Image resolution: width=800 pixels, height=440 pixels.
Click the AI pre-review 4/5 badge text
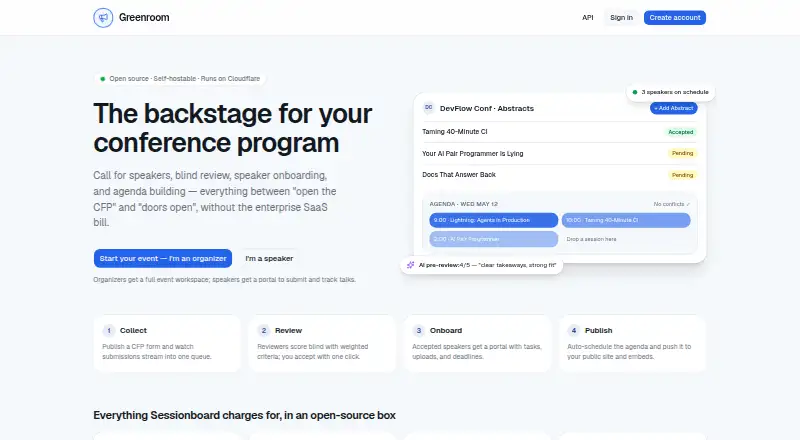[487, 265]
